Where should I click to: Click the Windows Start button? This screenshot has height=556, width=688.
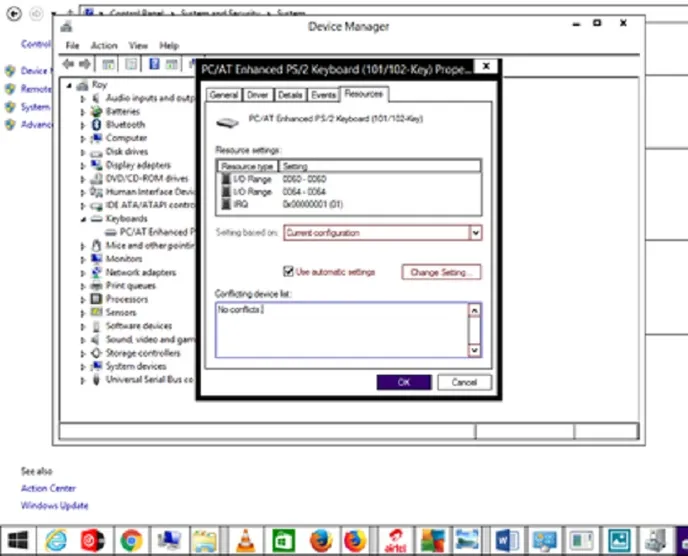click(x=17, y=541)
